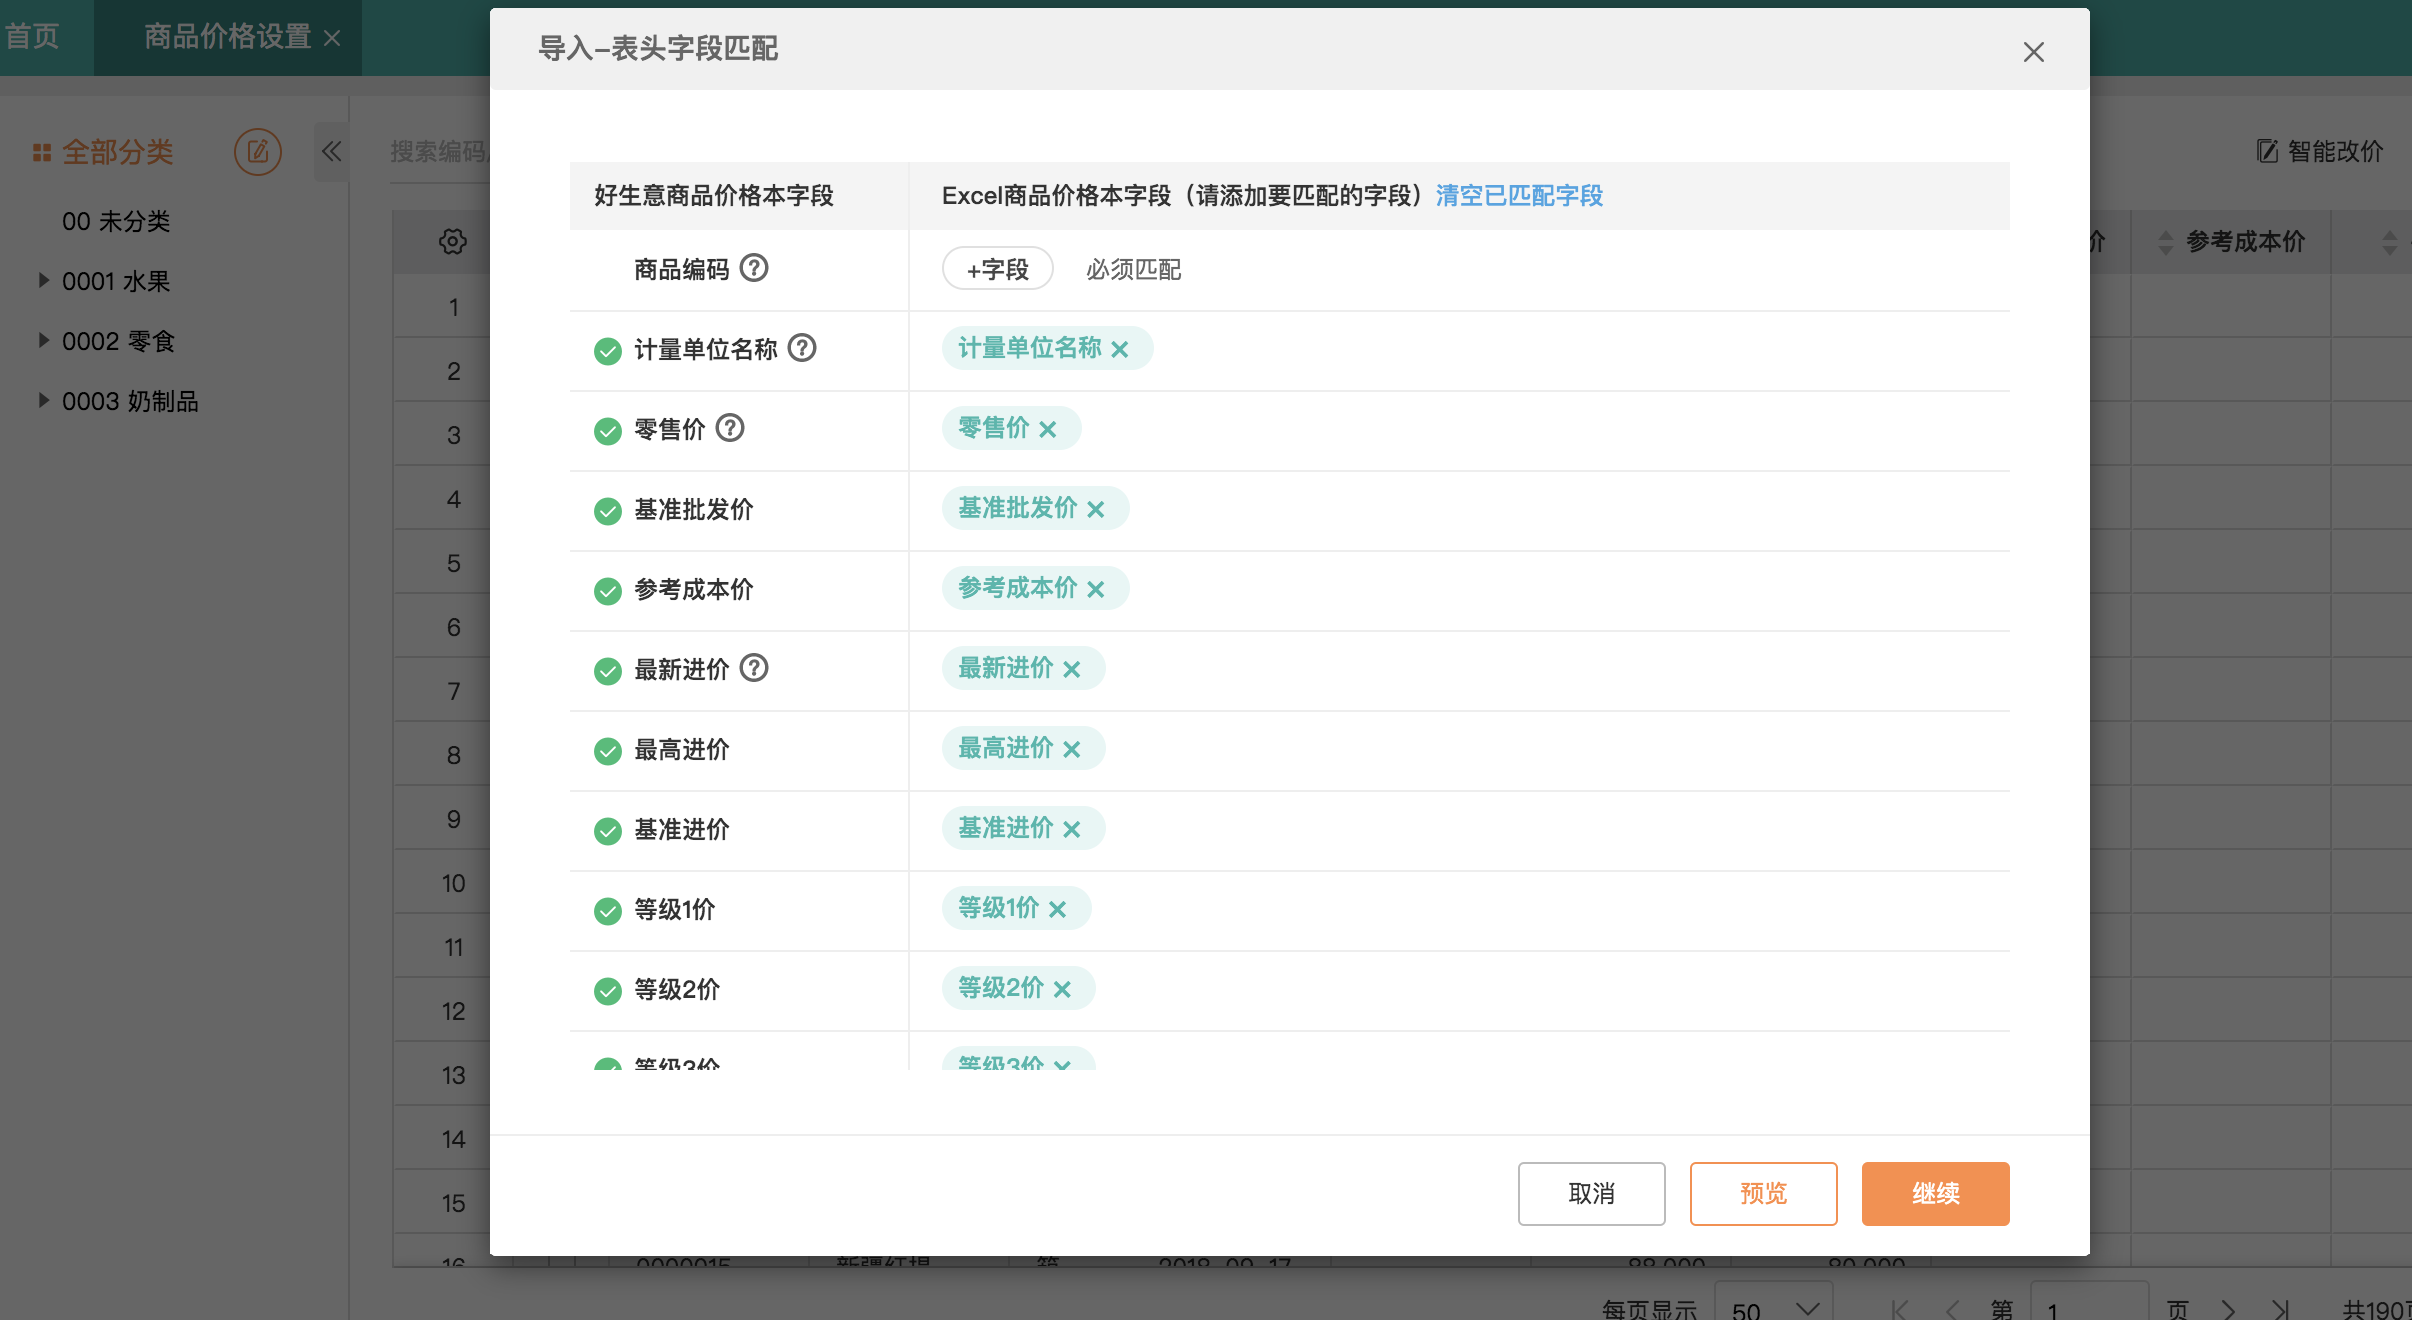Click the 智能改价 icon button
Viewport: 2412px width, 1320px height.
pyautogui.click(x=2266, y=153)
